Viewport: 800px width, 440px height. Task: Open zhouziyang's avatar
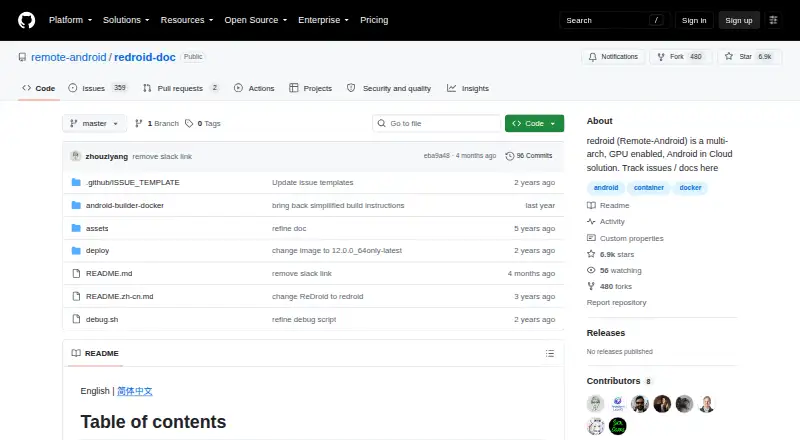pyautogui.click(x=76, y=156)
